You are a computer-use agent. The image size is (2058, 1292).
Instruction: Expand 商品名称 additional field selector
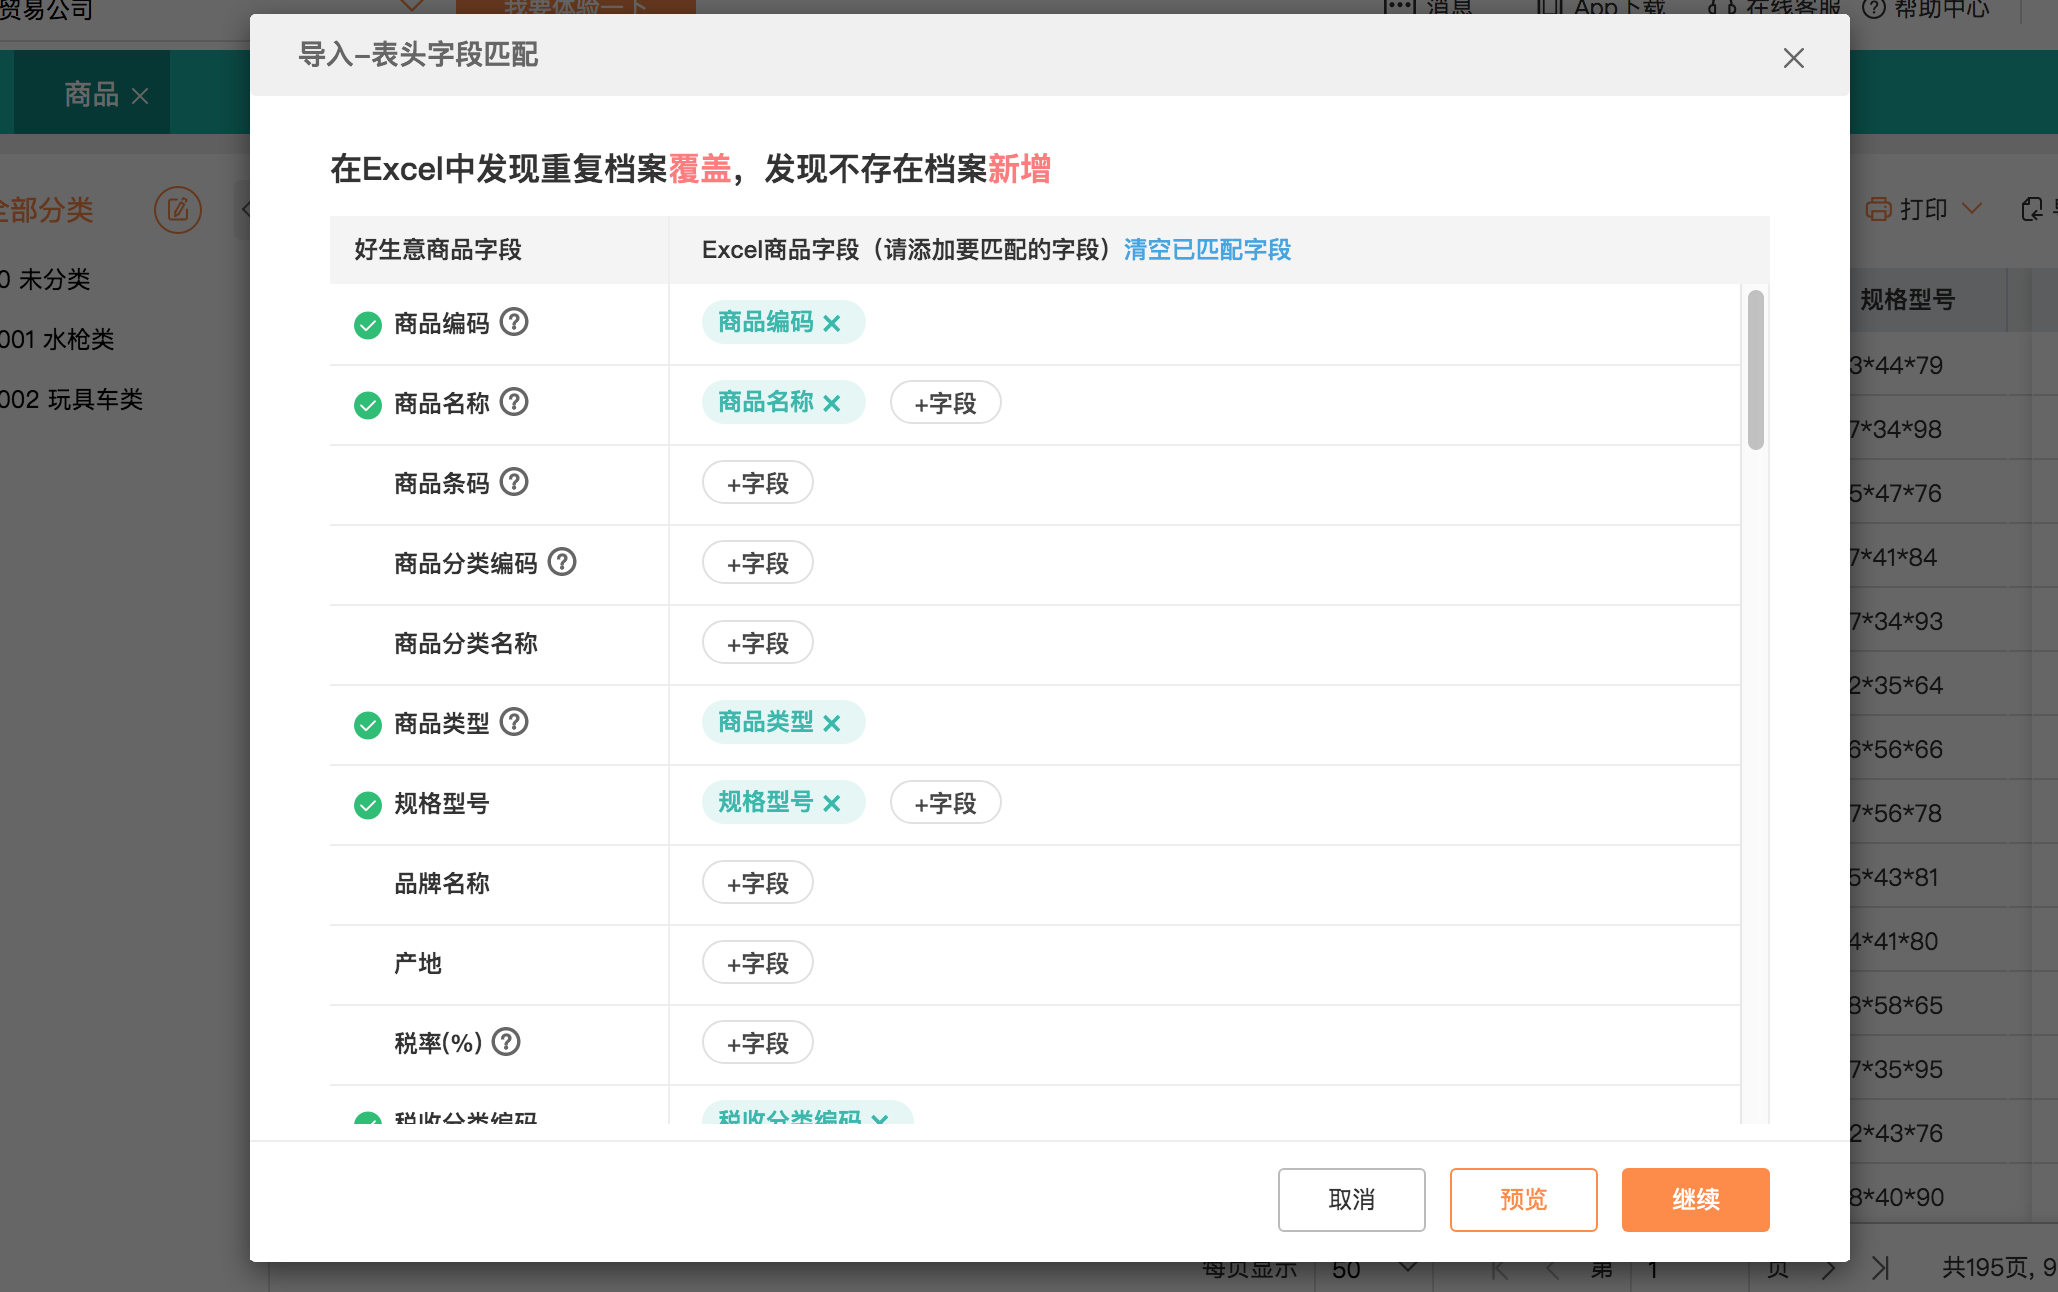point(946,402)
